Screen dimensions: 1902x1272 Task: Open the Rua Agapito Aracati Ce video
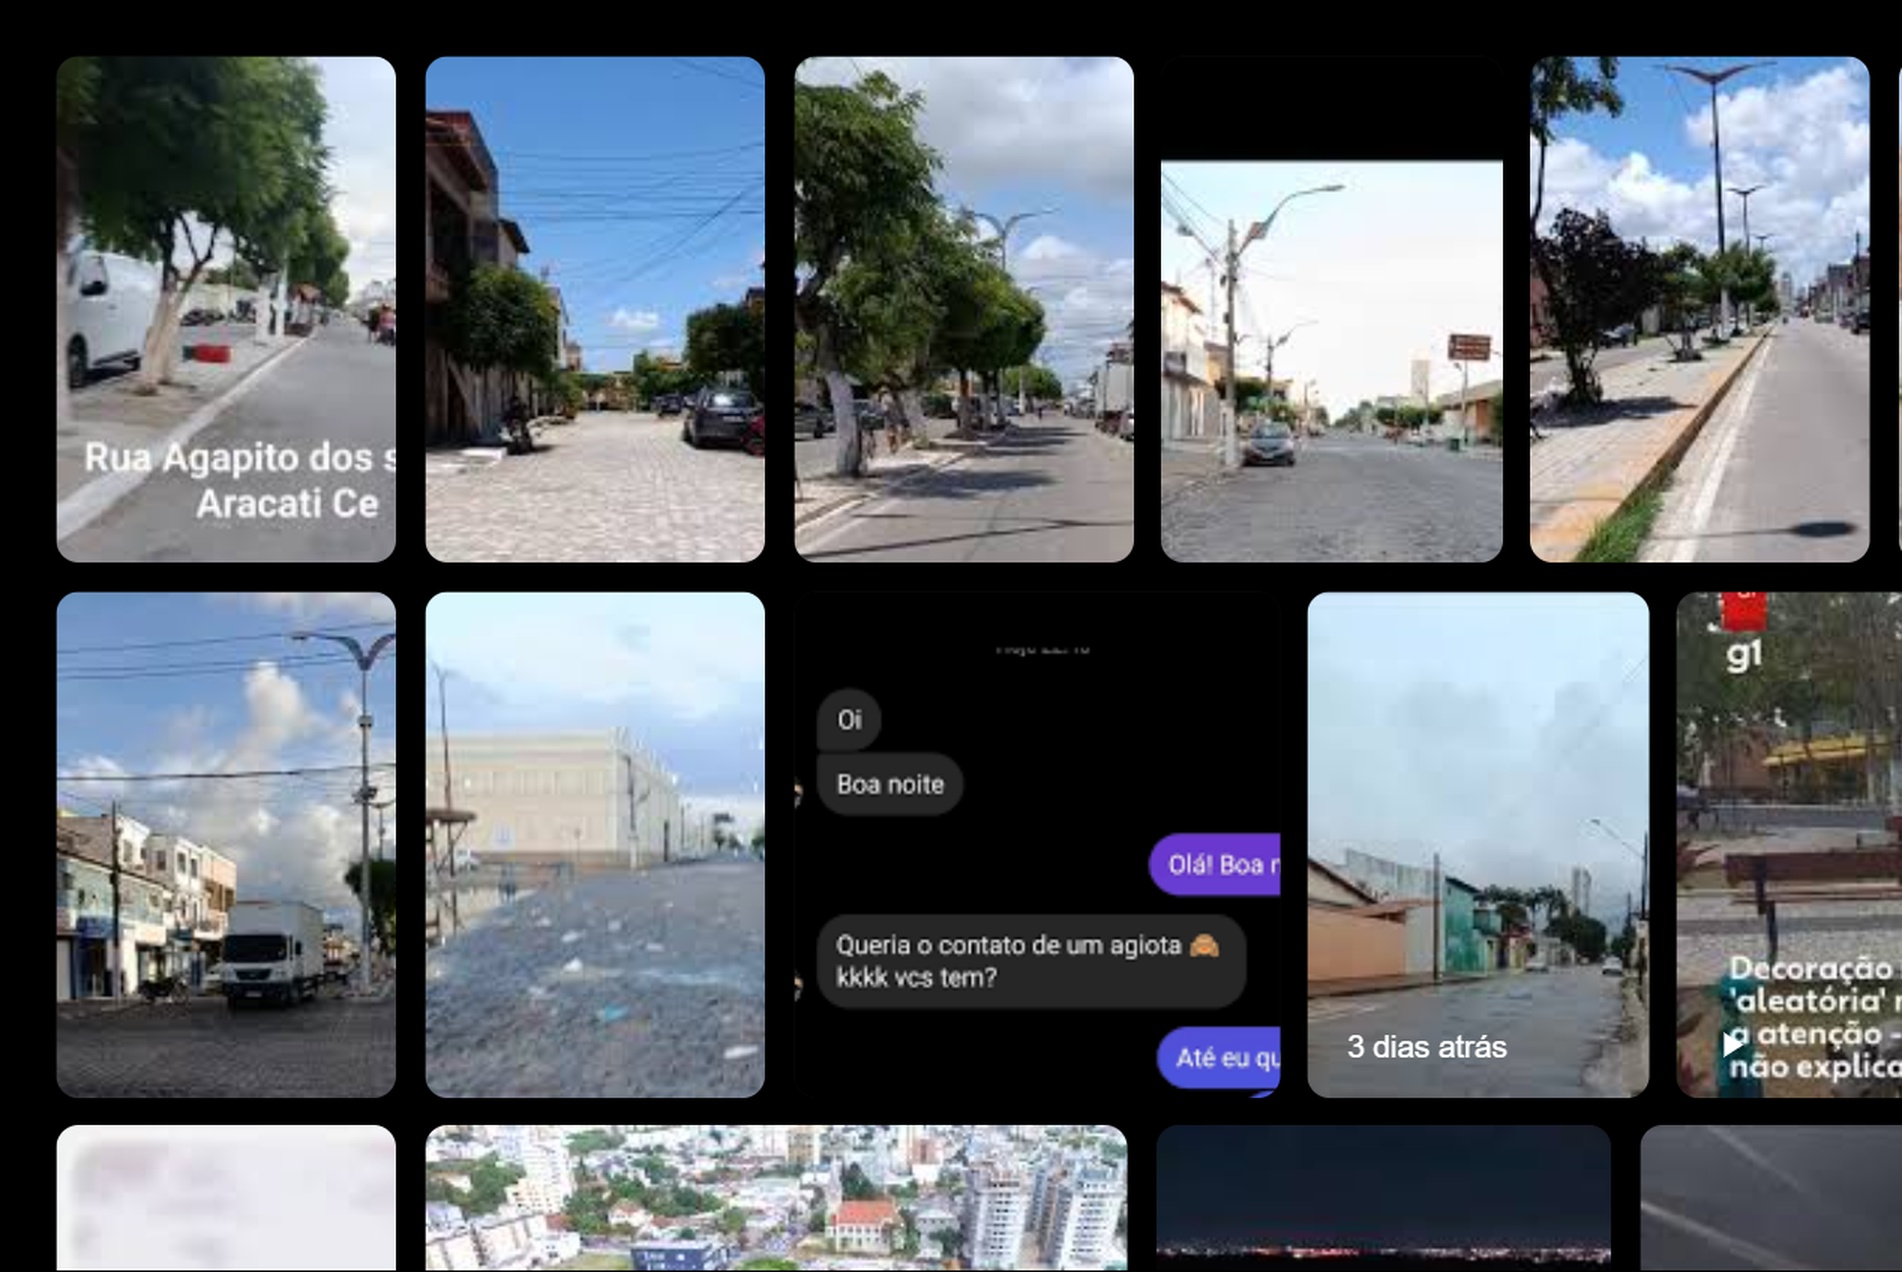point(226,309)
